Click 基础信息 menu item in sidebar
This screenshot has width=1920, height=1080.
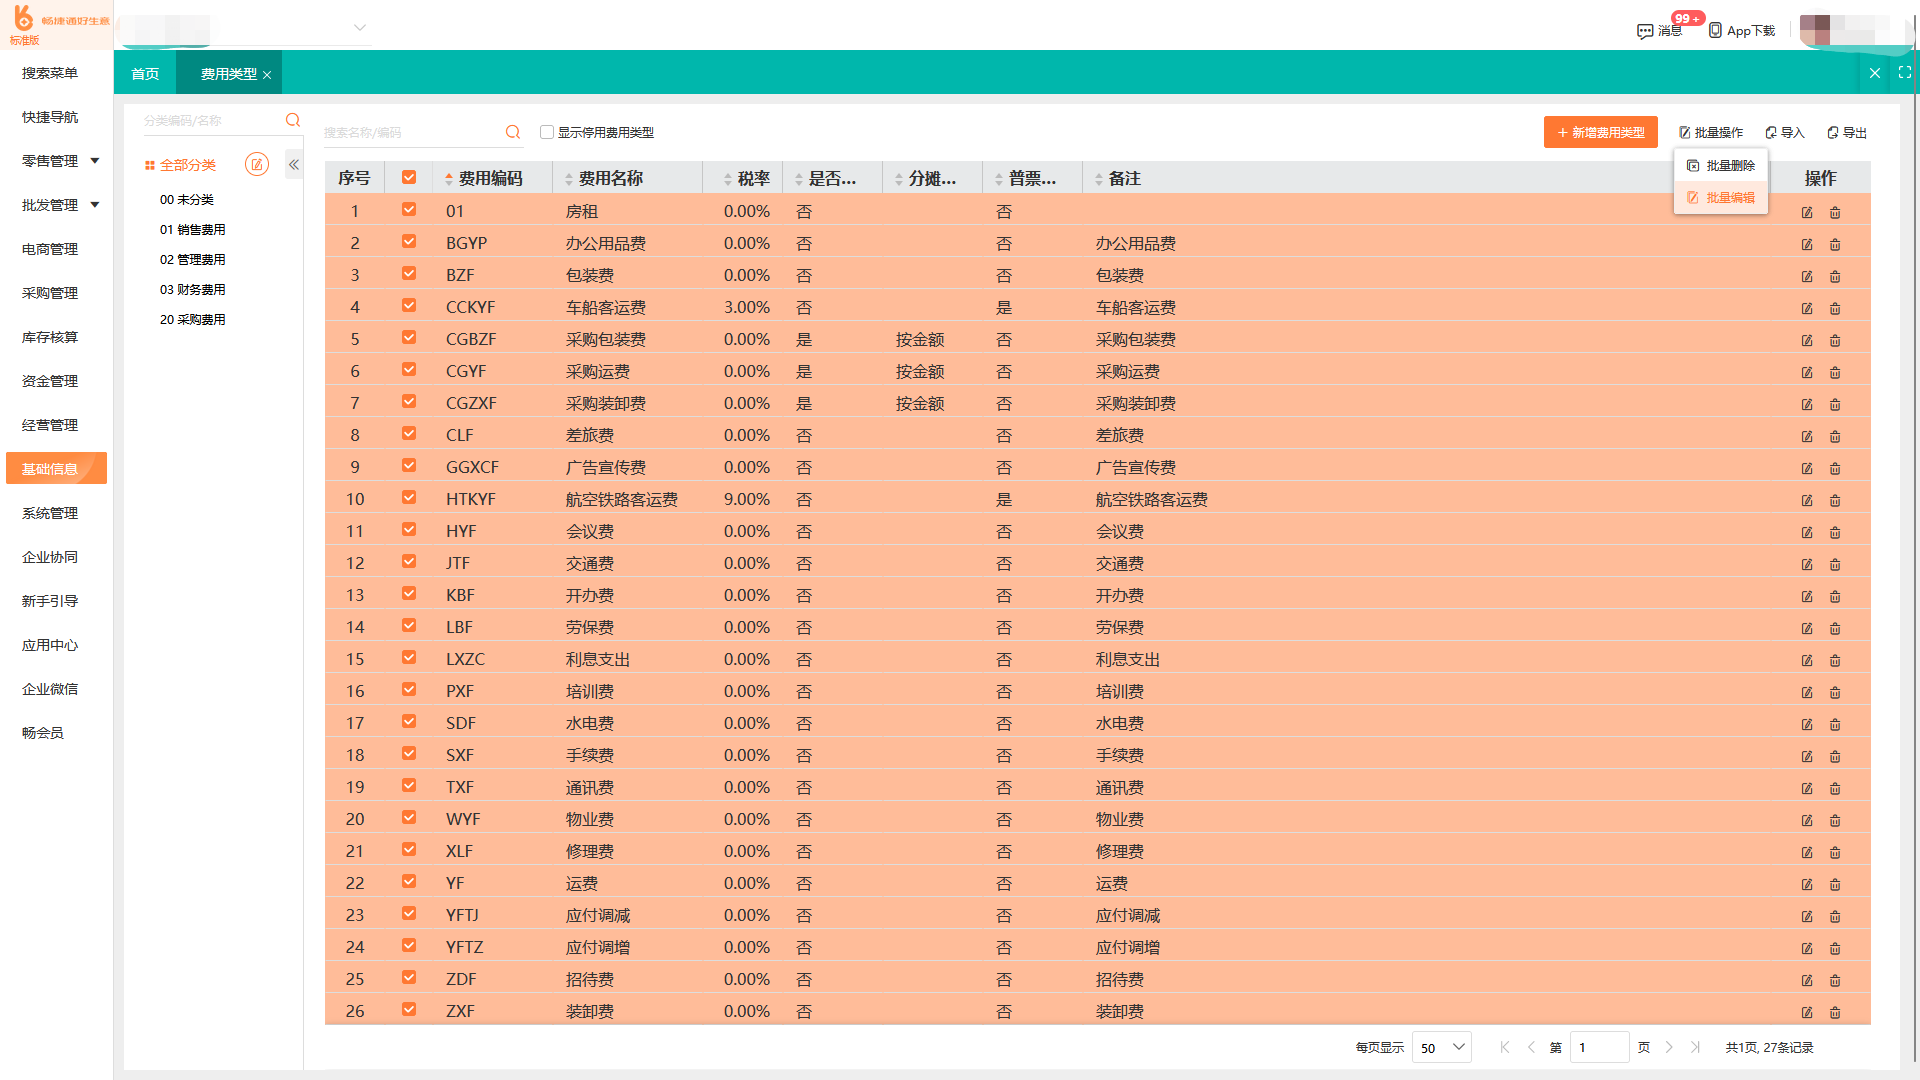point(53,468)
